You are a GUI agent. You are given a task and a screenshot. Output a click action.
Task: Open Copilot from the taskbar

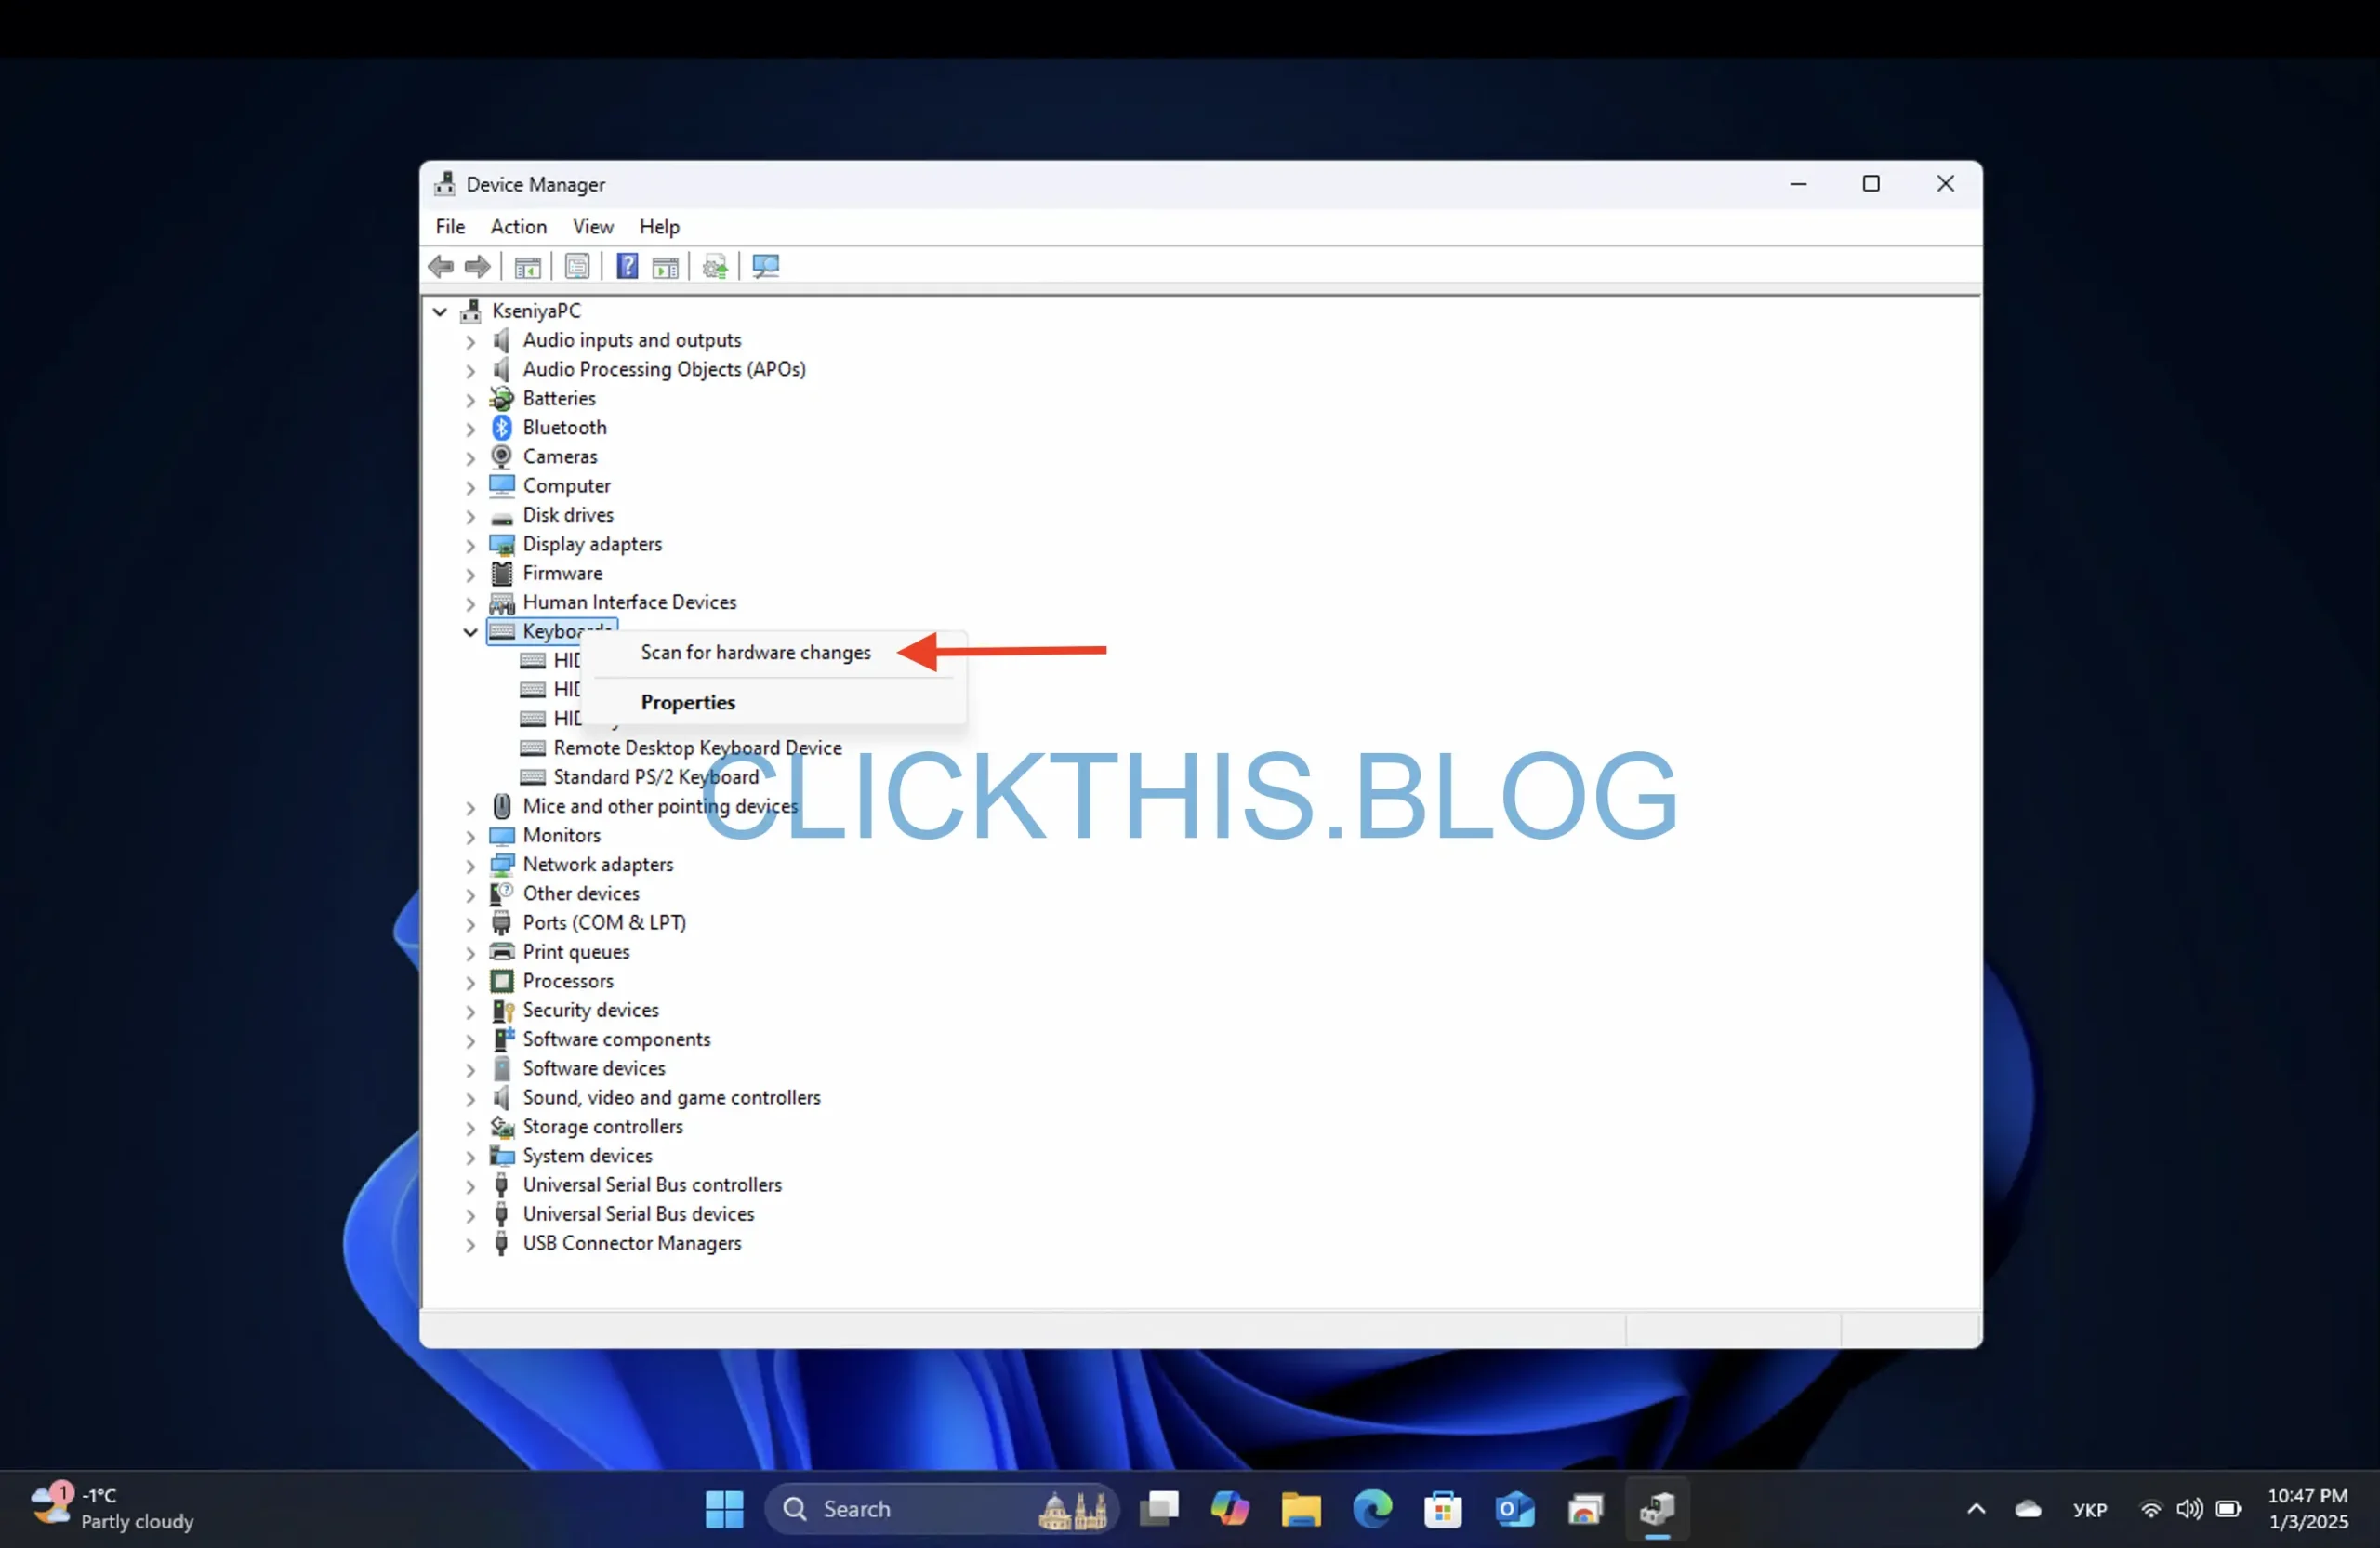pyautogui.click(x=1229, y=1509)
